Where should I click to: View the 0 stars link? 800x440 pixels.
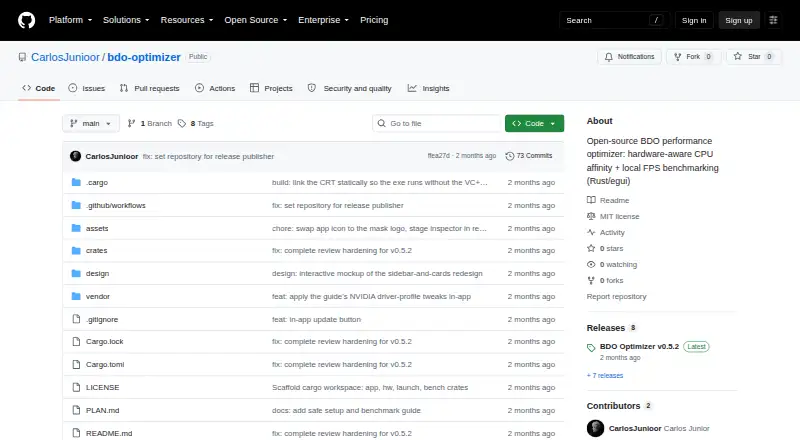(x=605, y=249)
